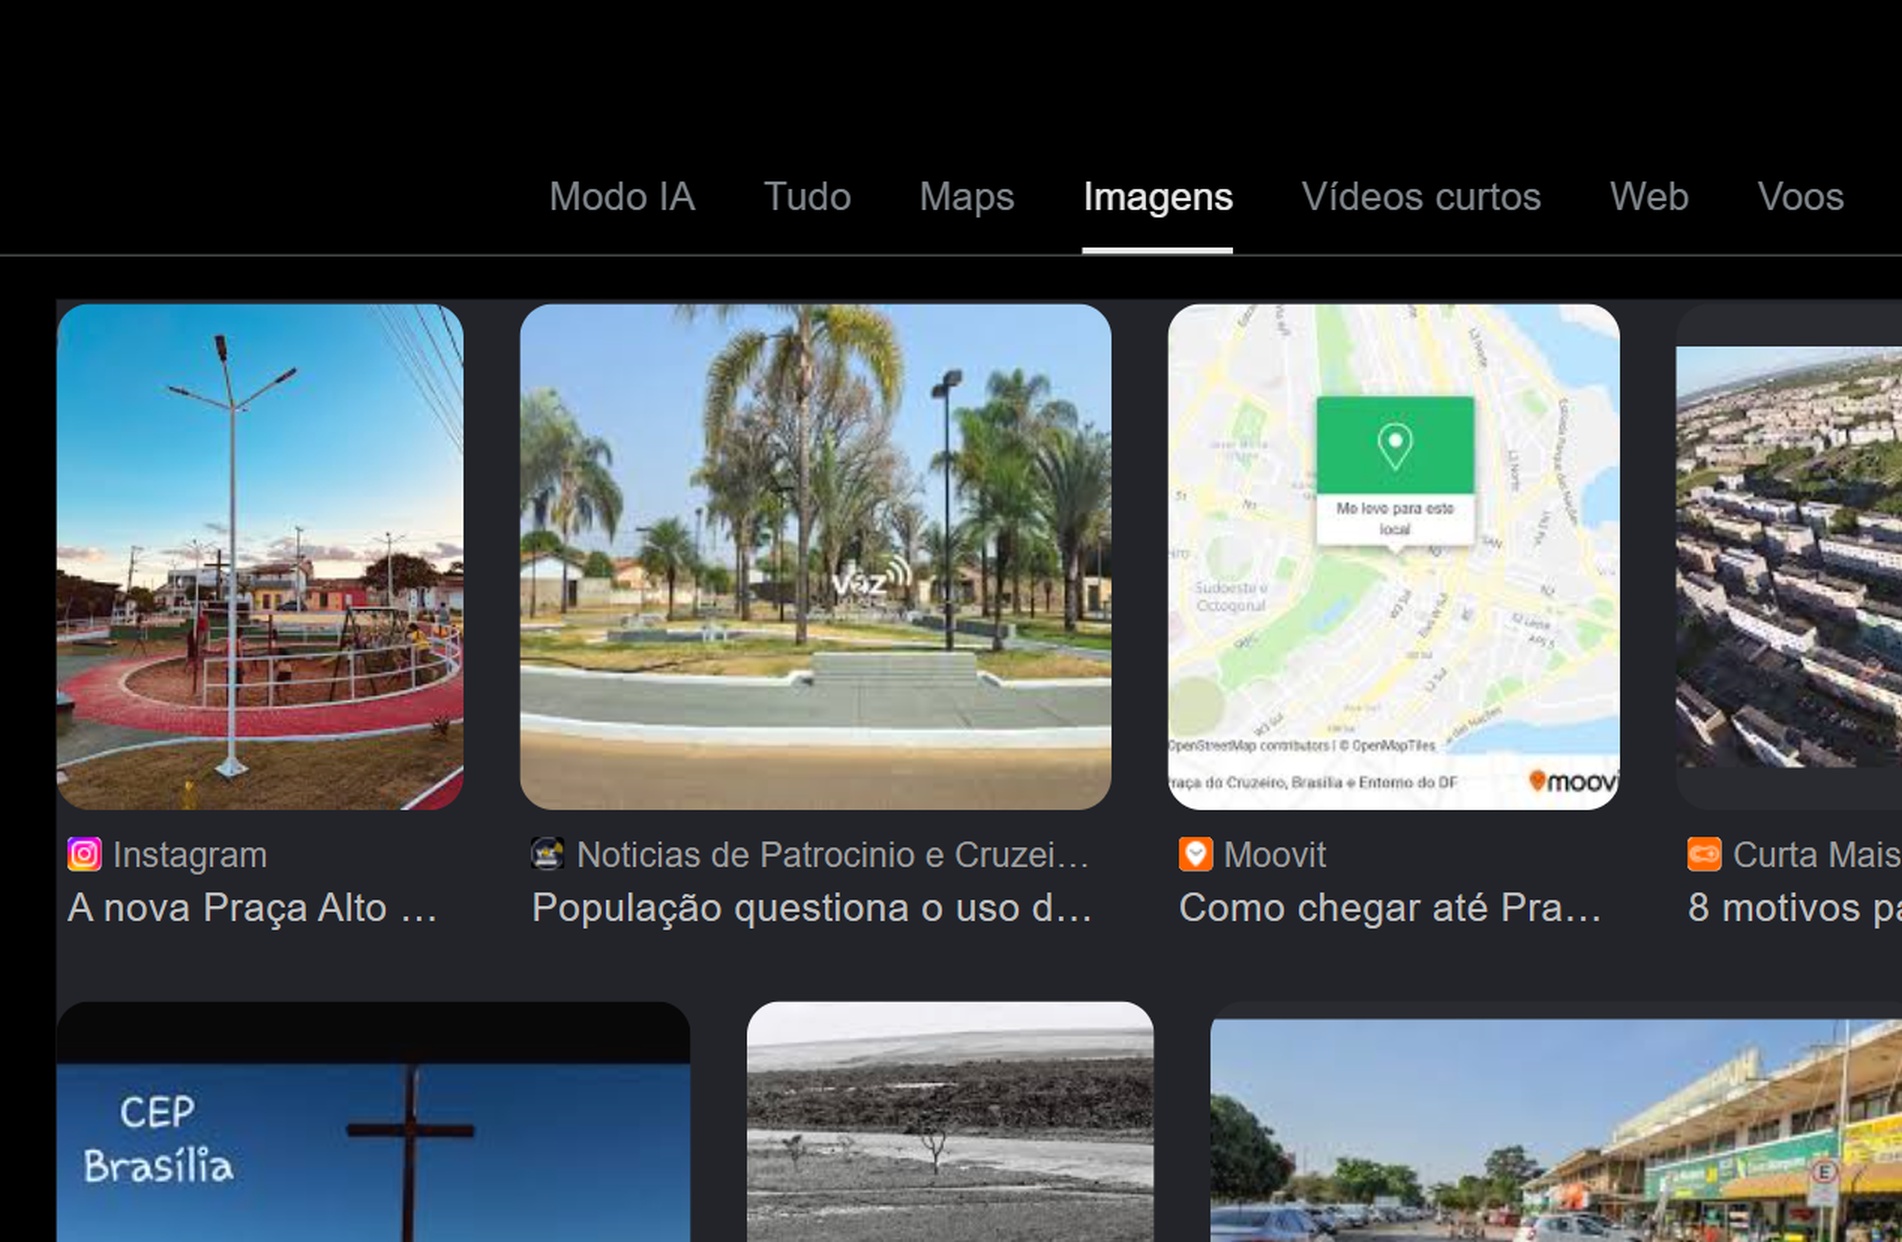Click 'População questiona o uso' result title
Image resolution: width=1902 pixels, height=1242 pixels.
(x=811, y=908)
